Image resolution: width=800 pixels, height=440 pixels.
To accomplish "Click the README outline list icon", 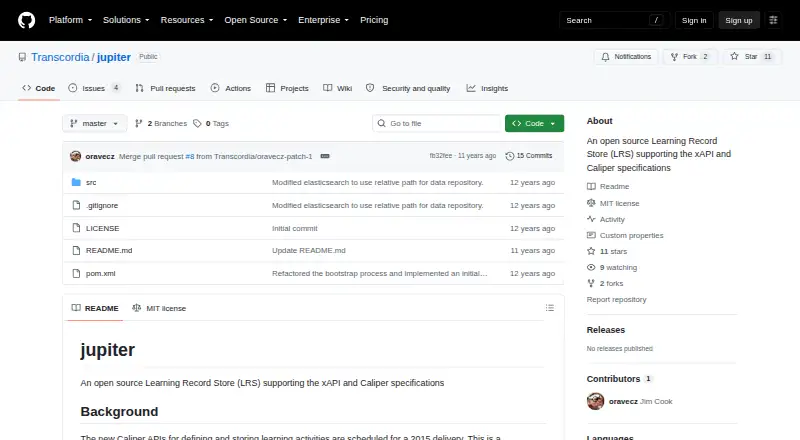I will [x=549, y=308].
